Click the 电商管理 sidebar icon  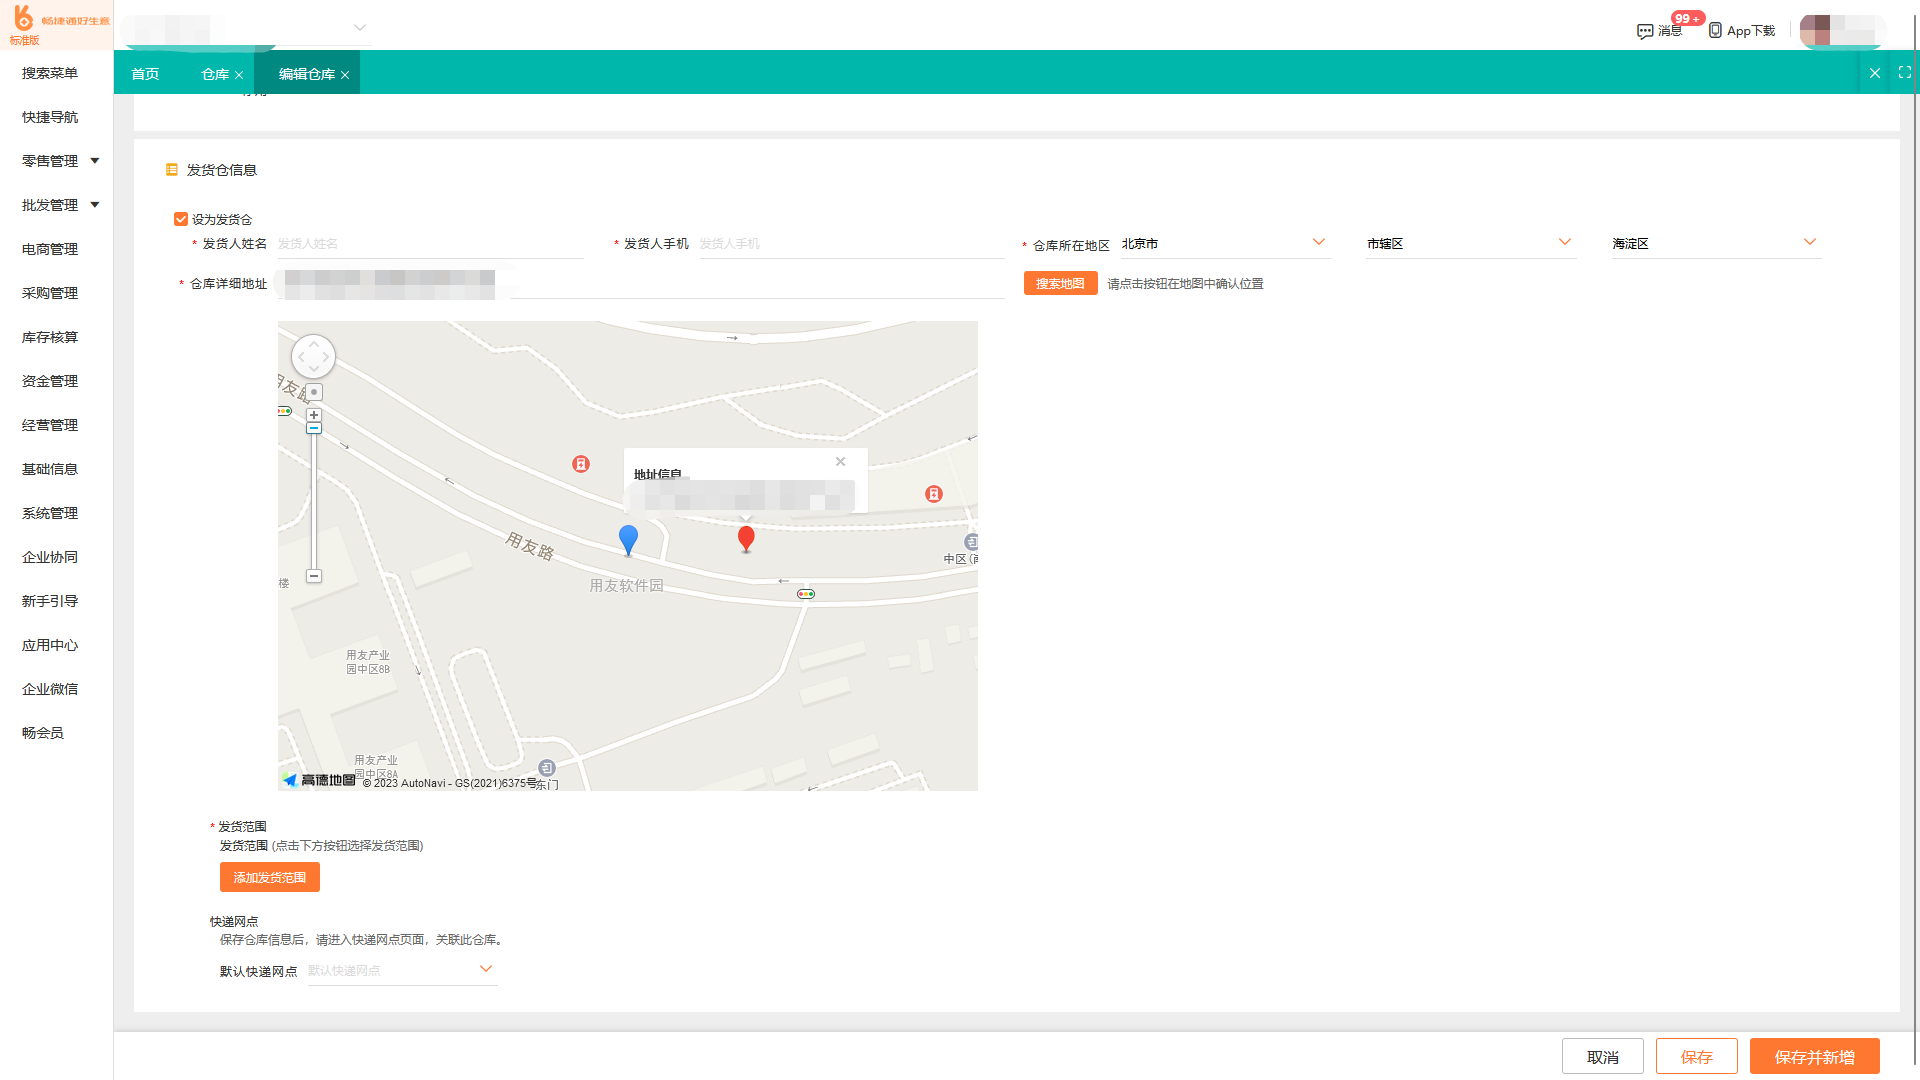53,249
